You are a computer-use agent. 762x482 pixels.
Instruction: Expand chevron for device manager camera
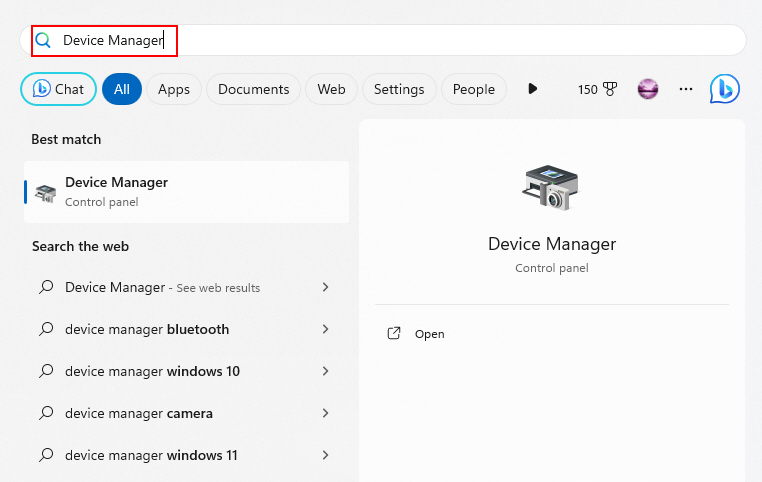326,413
